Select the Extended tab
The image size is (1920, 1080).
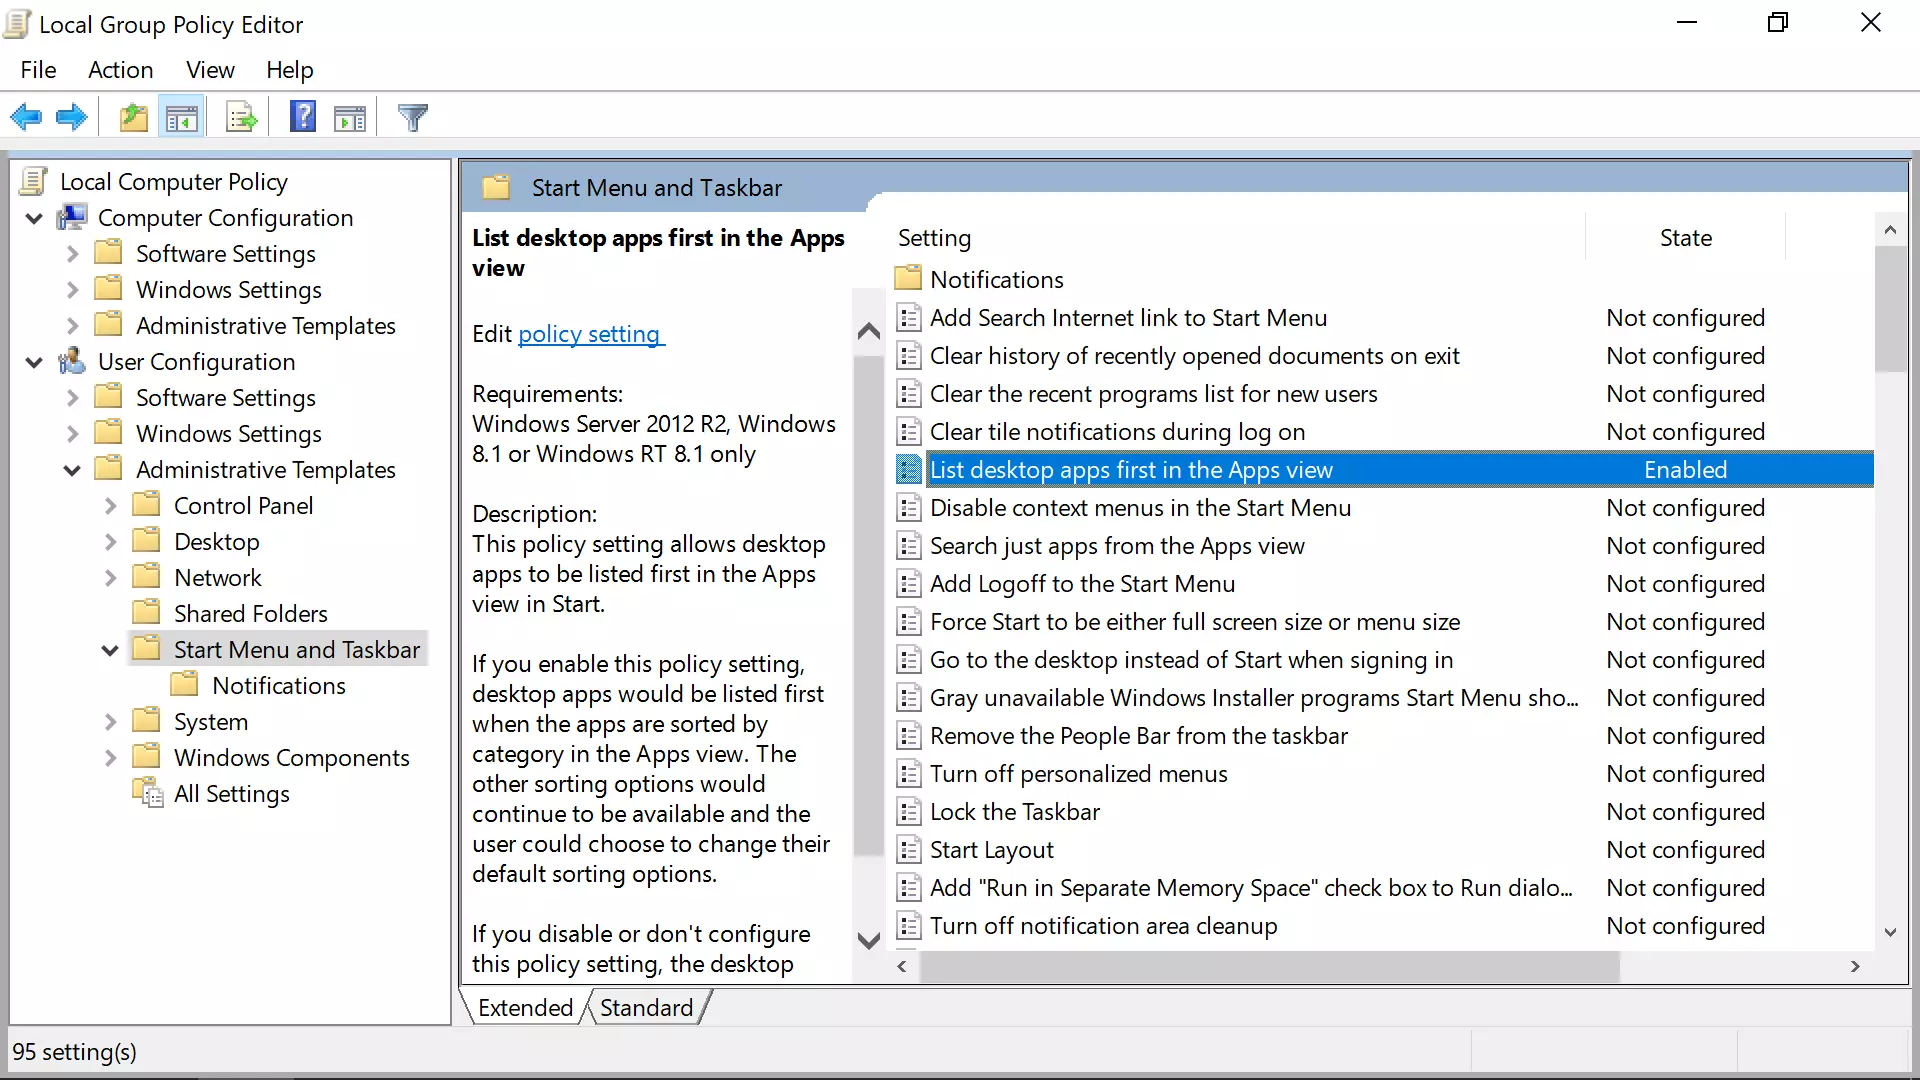[x=526, y=1007]
